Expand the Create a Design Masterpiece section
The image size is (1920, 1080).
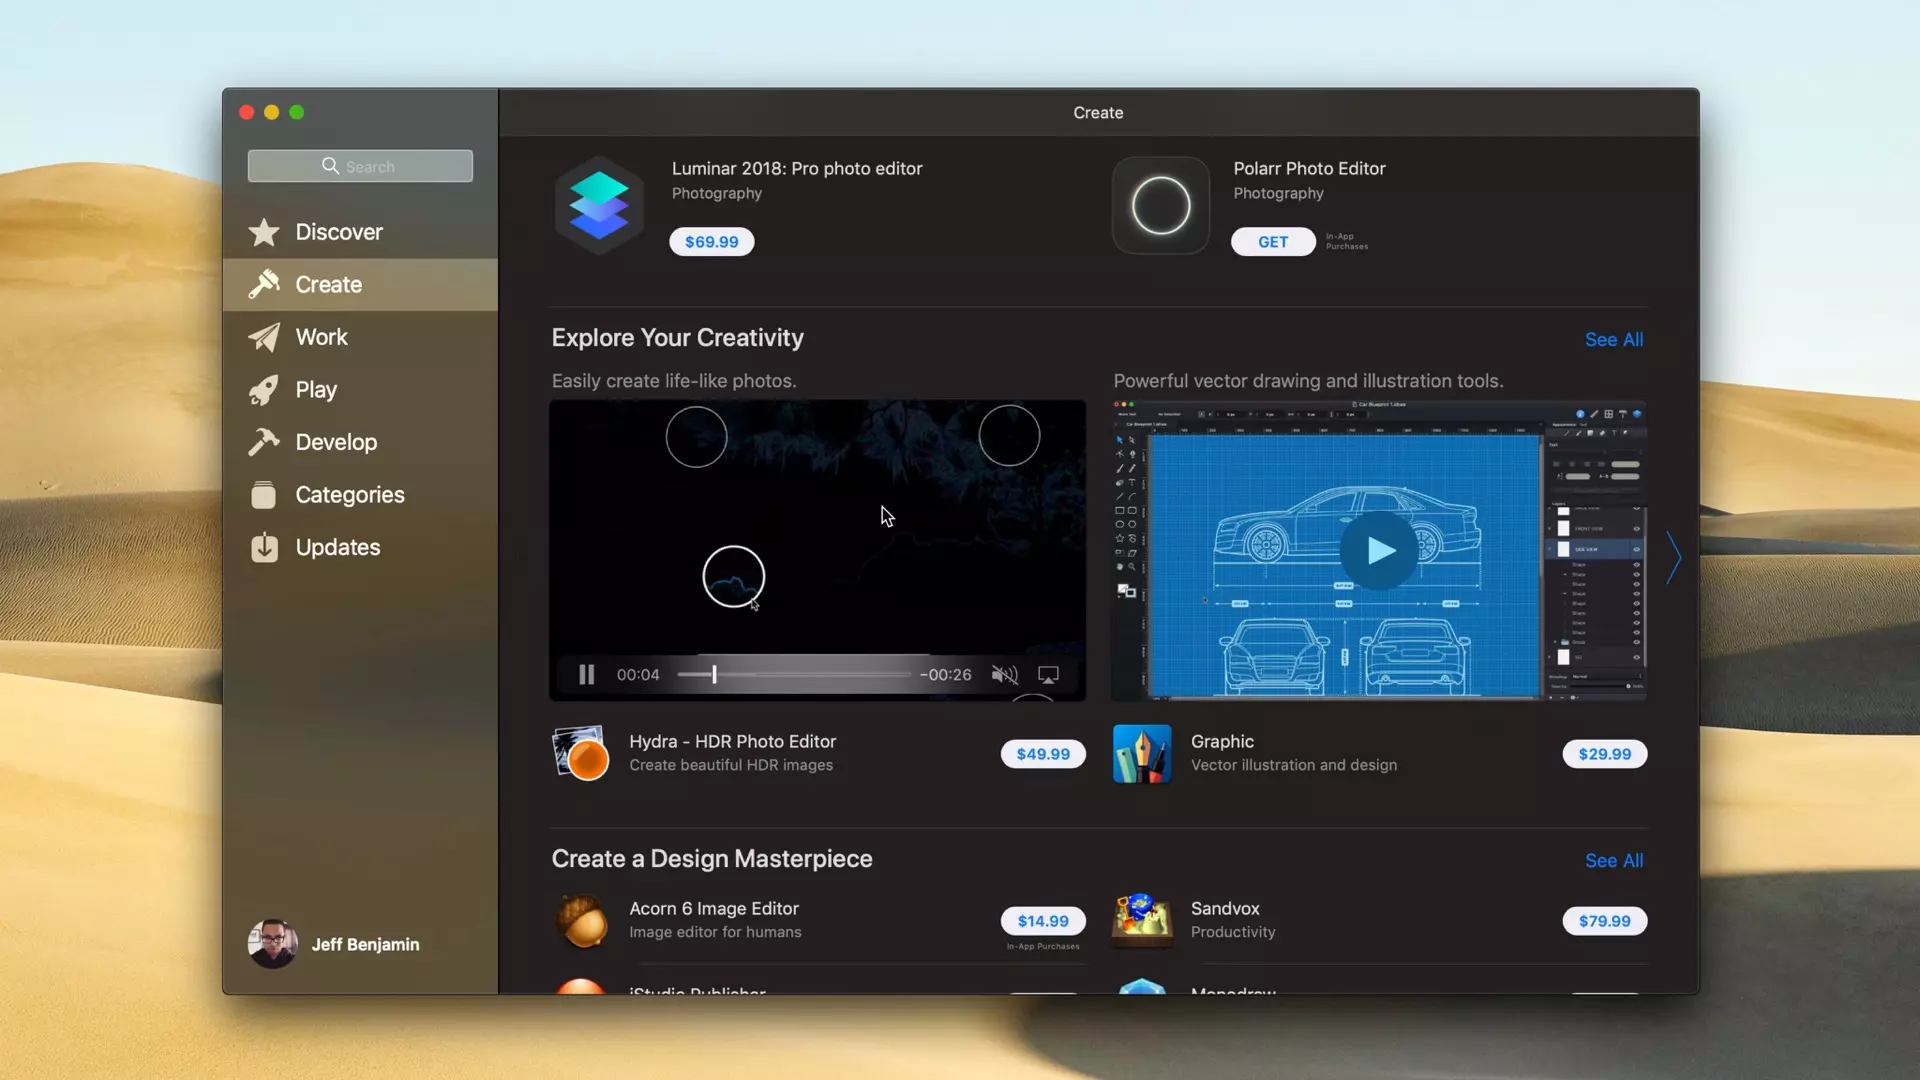(x=1614, y=861)
